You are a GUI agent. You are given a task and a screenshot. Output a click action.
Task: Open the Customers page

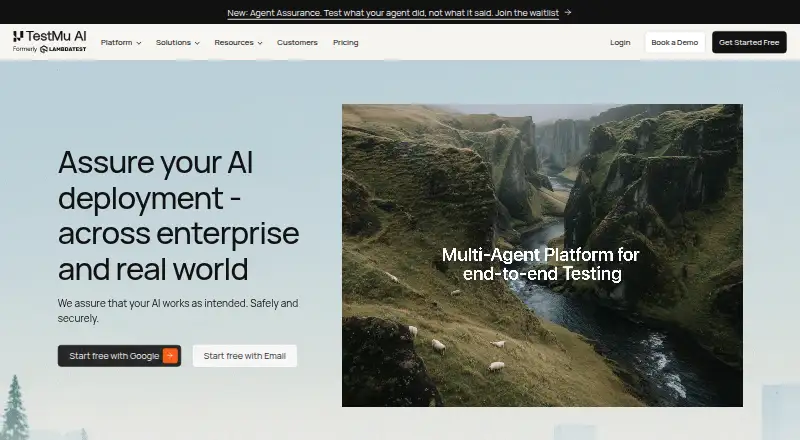click(297, 42)
